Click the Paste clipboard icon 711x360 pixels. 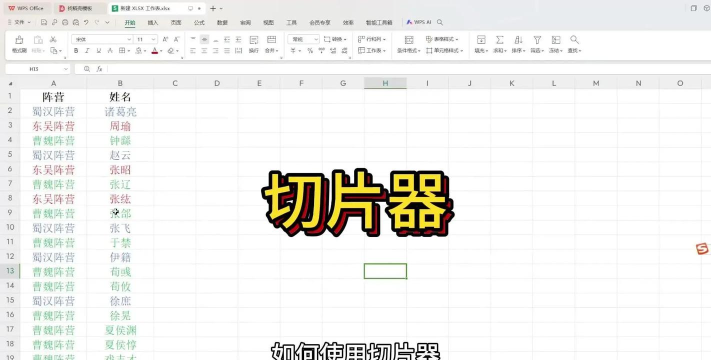click(x=38, y=40)
